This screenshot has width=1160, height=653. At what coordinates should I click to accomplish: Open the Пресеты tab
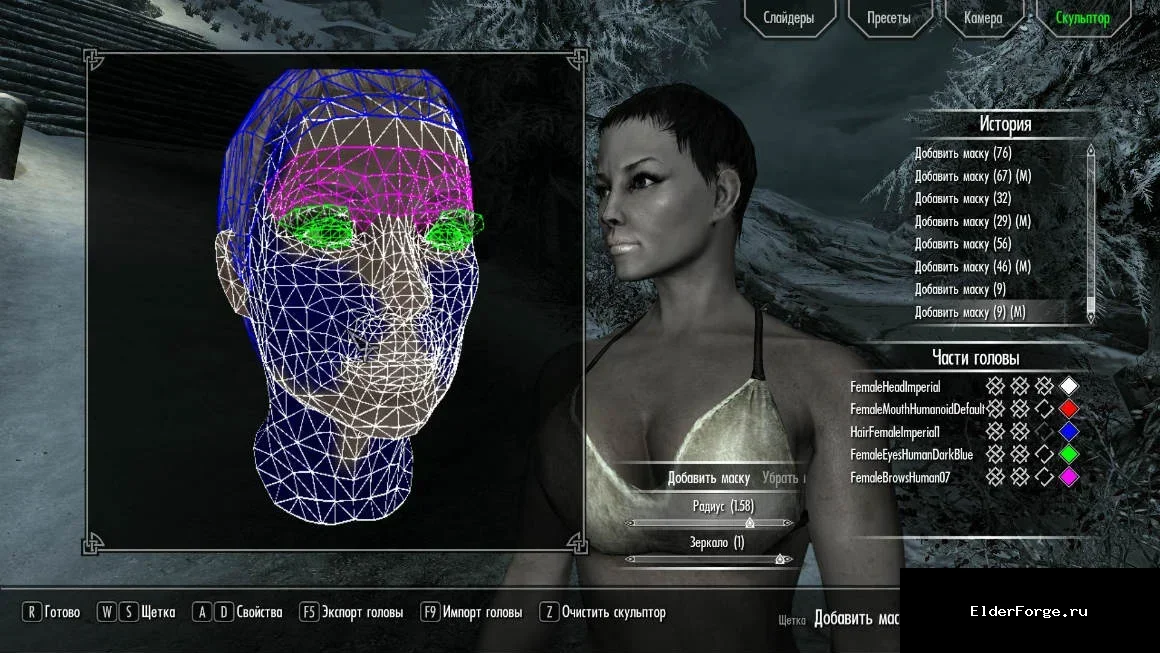point(889,19)
